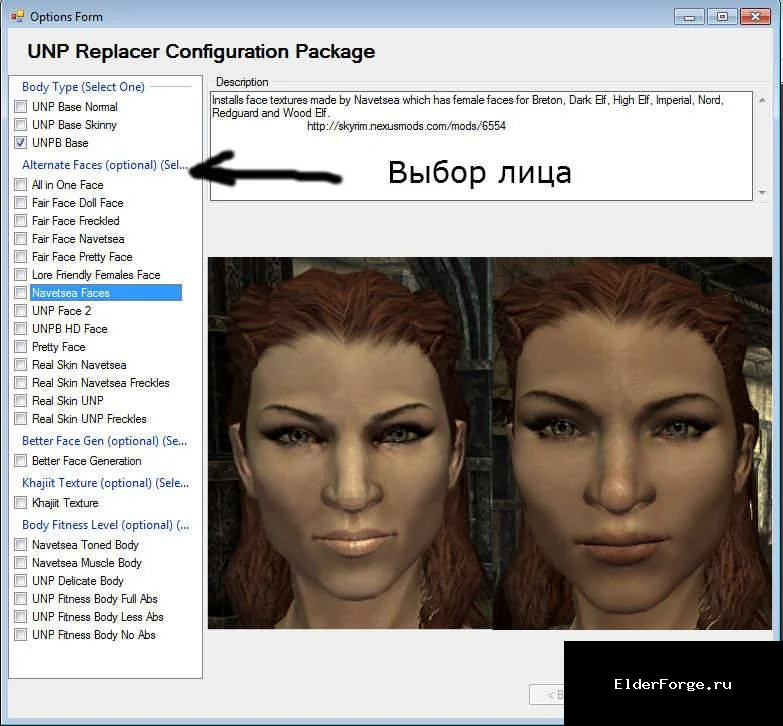Check UNP Fitness Body No Abs
Image resolution: width=783 pixels, height=726 pixels.
[x=21, y=635]
